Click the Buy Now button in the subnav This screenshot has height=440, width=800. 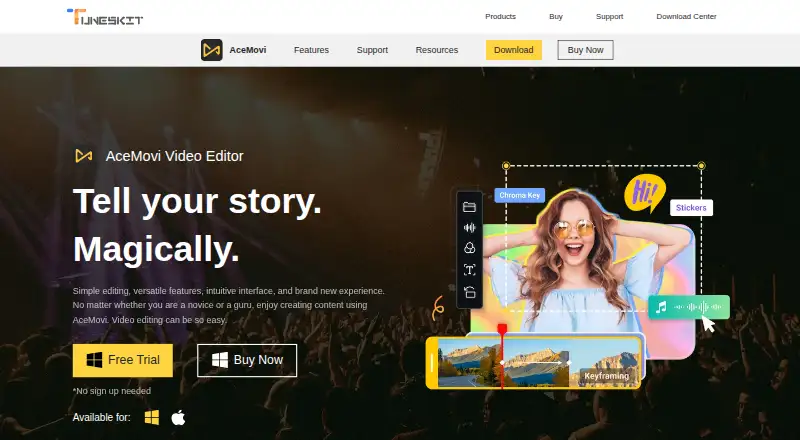pos(585,50)
